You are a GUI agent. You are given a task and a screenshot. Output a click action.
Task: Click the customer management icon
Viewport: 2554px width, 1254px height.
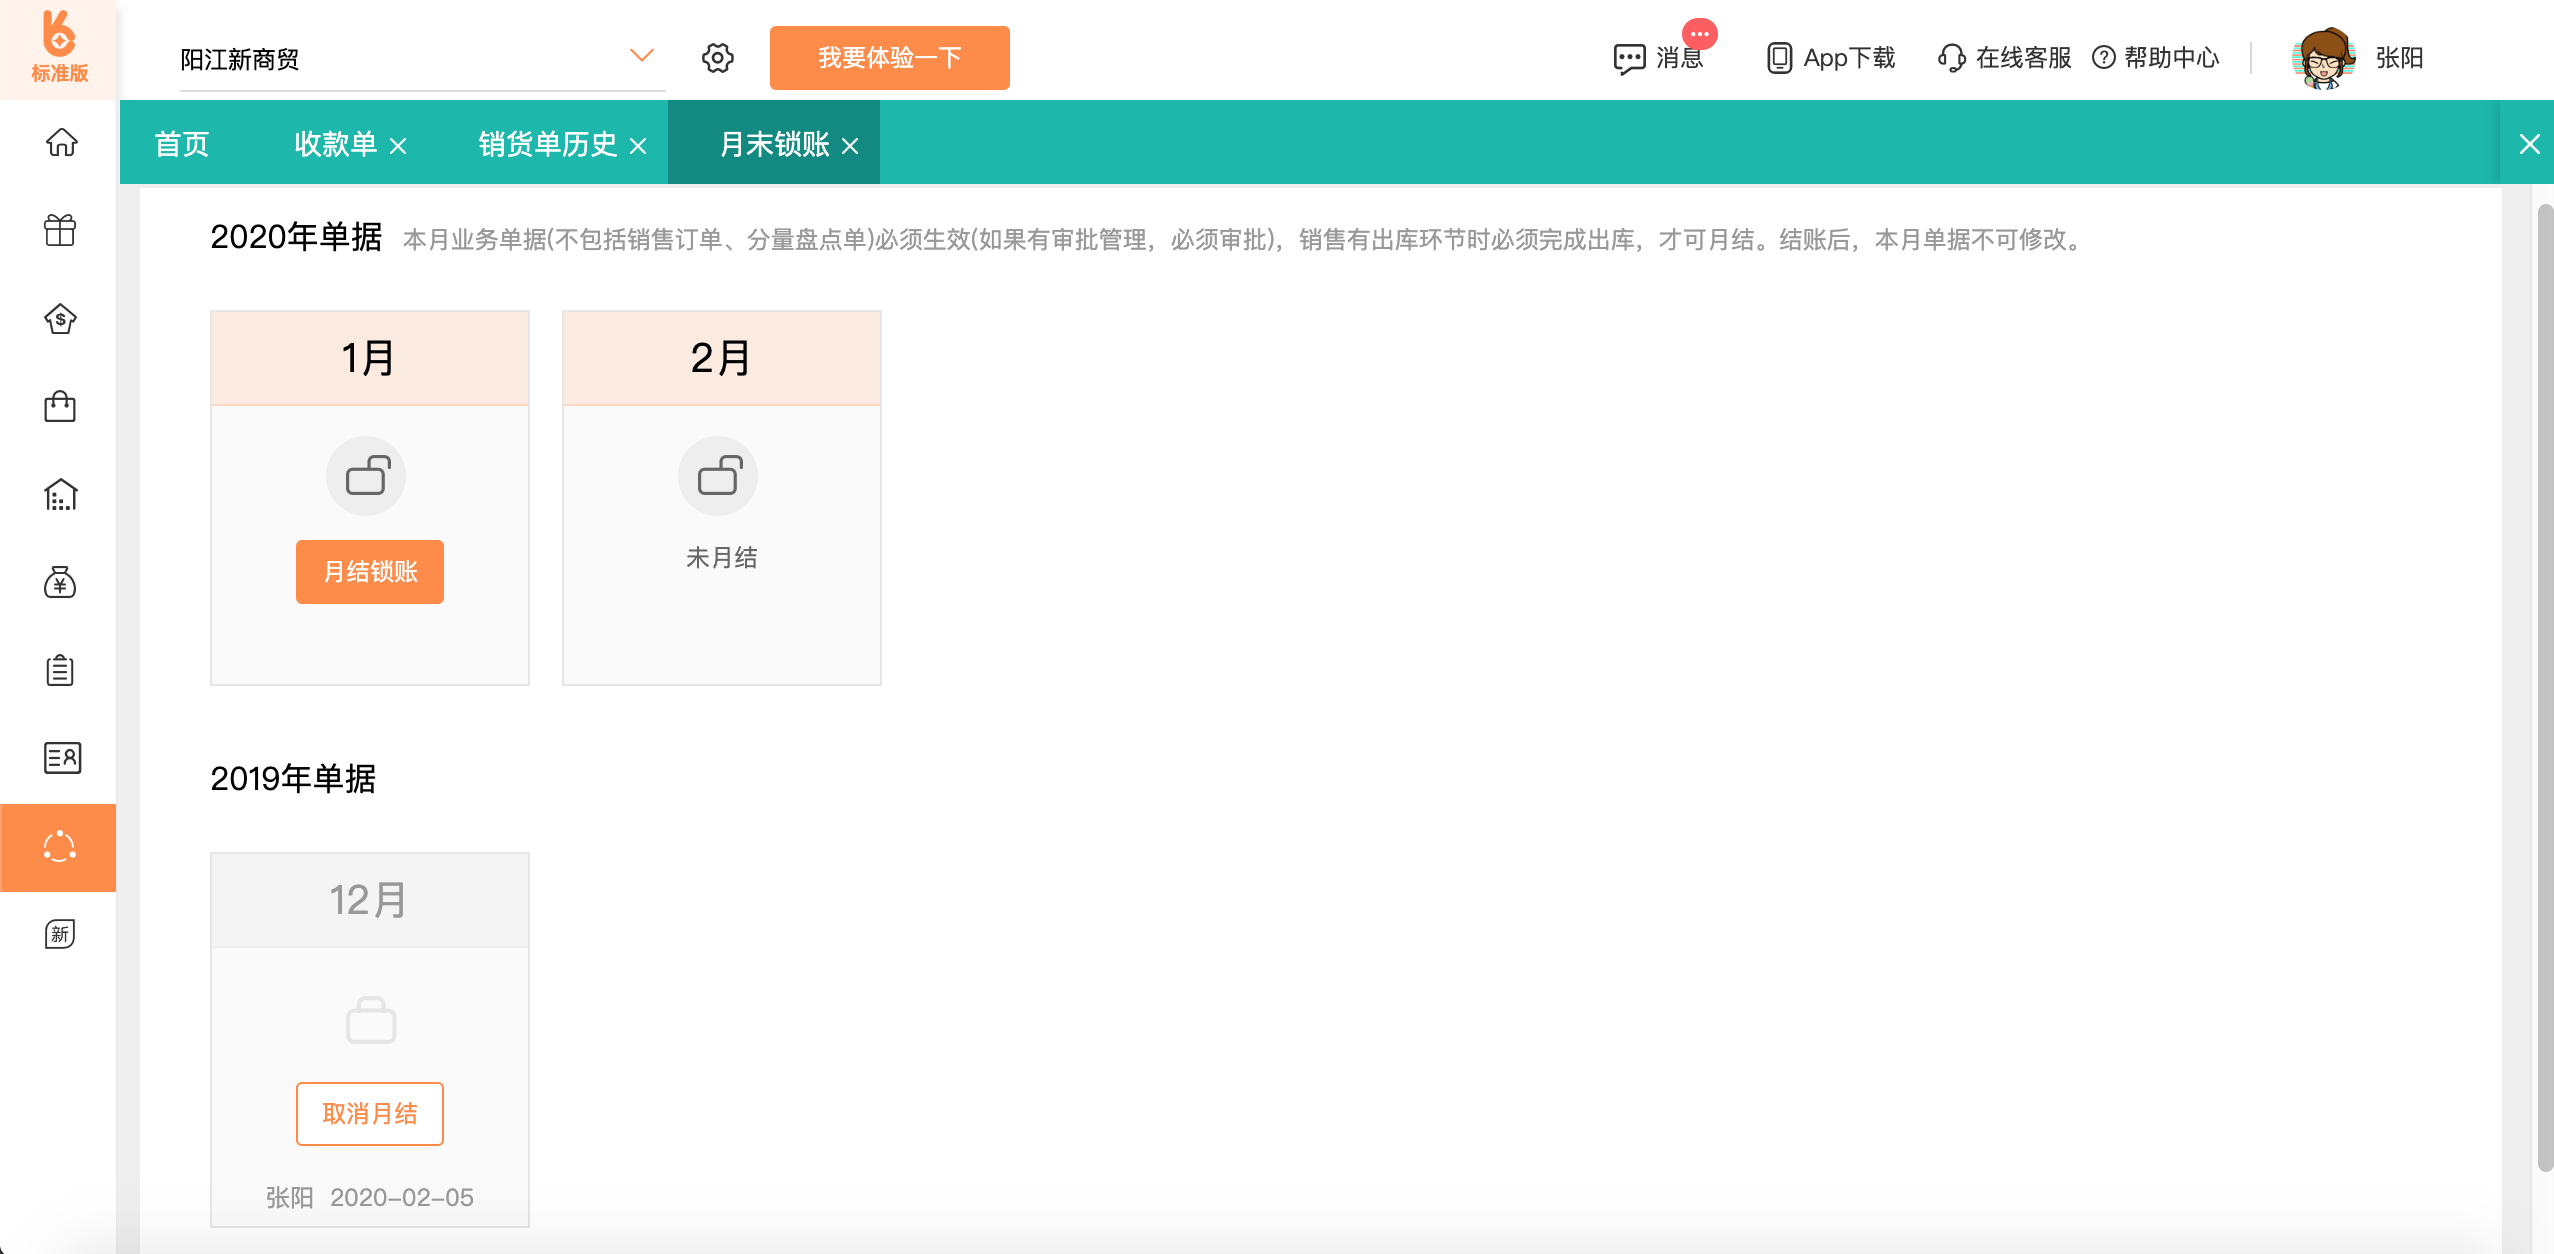[x=60, y=757]
